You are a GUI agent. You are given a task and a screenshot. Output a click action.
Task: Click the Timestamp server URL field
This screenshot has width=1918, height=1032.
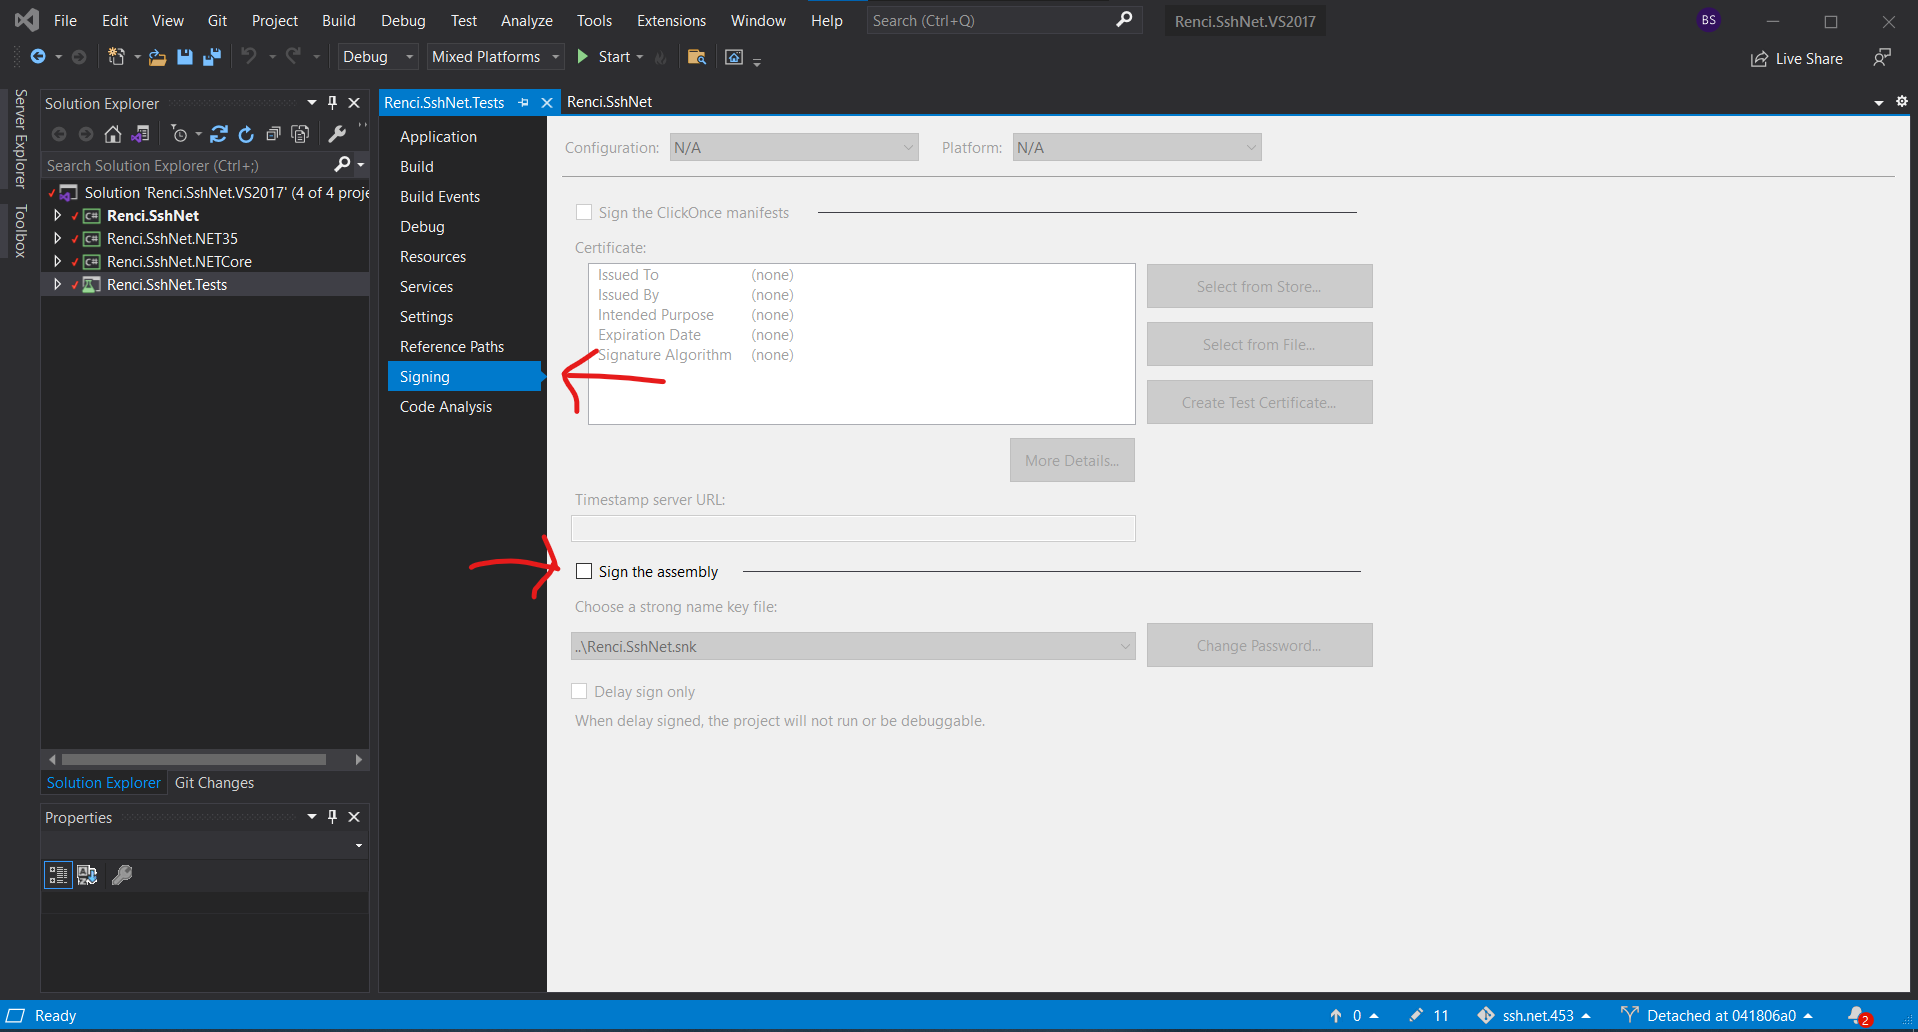[x=852, y=528]
